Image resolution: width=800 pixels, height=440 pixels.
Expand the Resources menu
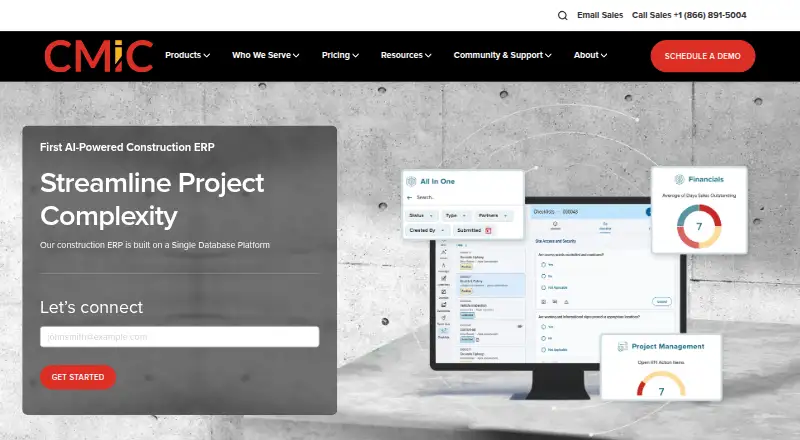click(x=406, y=55)
